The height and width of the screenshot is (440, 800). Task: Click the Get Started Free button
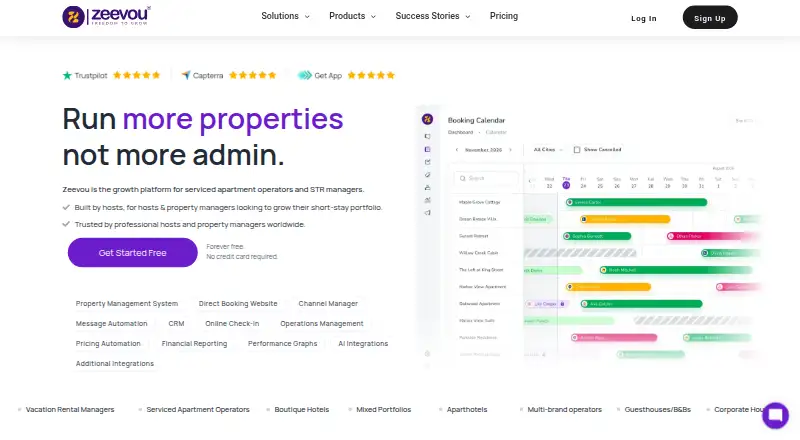tap(132, 253)
